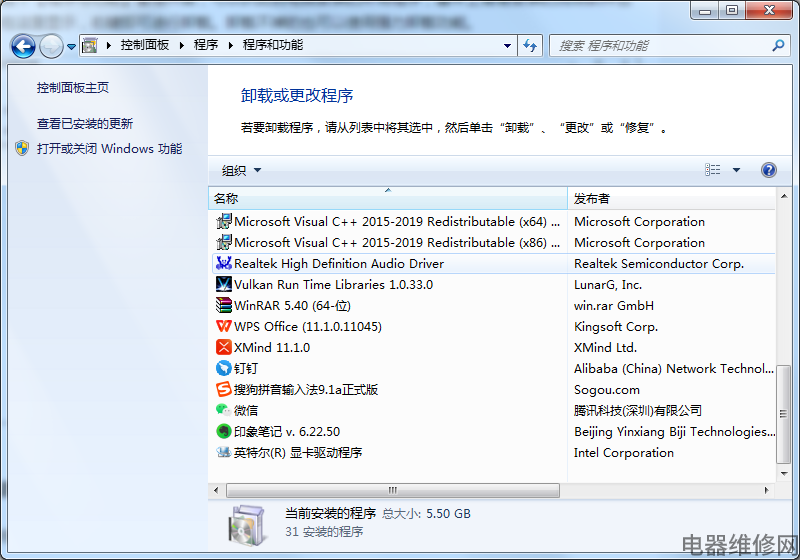Click the refresh button beside address bar
The image size is (800, 560).
[x=530, y=46]
